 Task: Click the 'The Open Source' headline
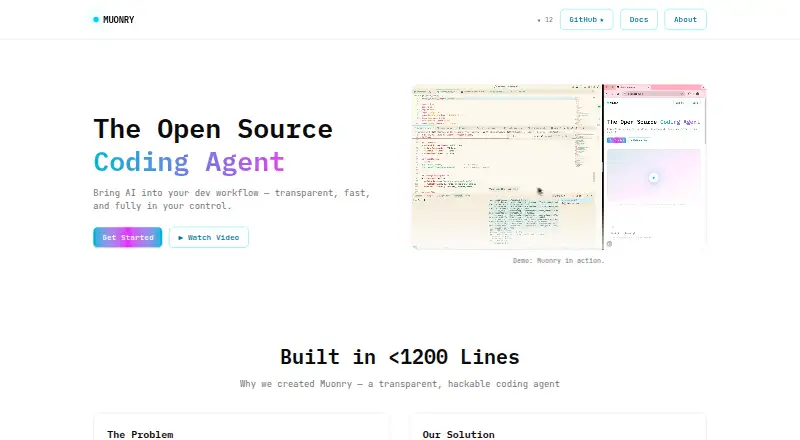tap(213, 129)
